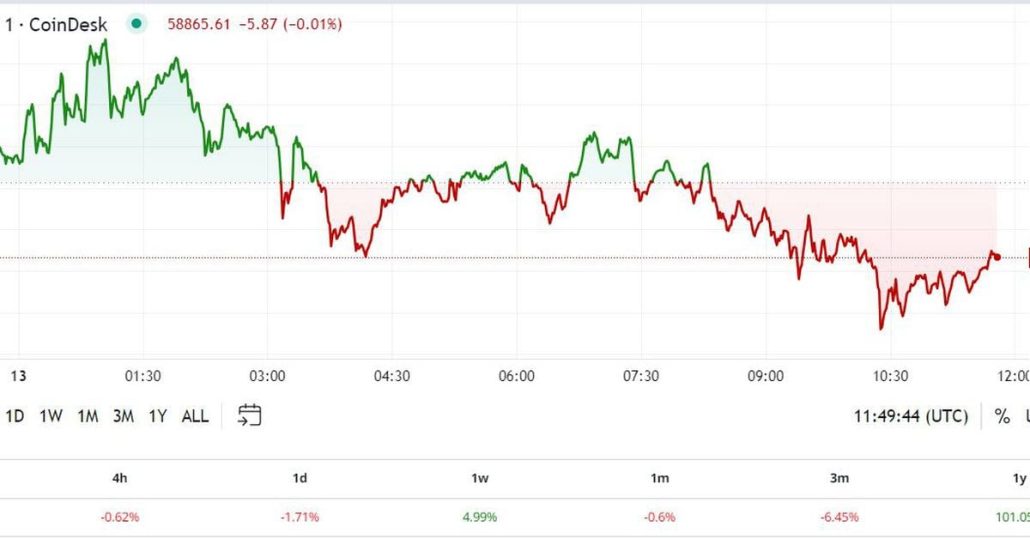1030x539 pixels.
Task: Select the 1D time range
Action: [15, 416]
